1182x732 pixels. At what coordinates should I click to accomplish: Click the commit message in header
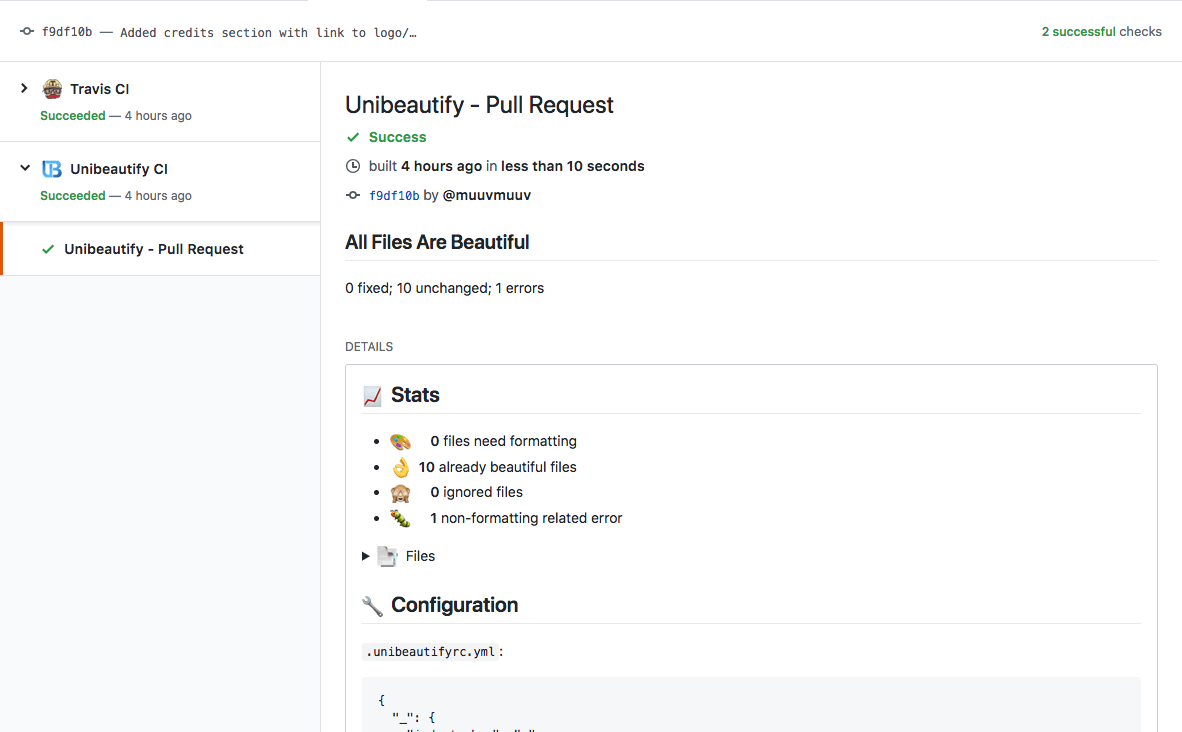coord(268,33)
